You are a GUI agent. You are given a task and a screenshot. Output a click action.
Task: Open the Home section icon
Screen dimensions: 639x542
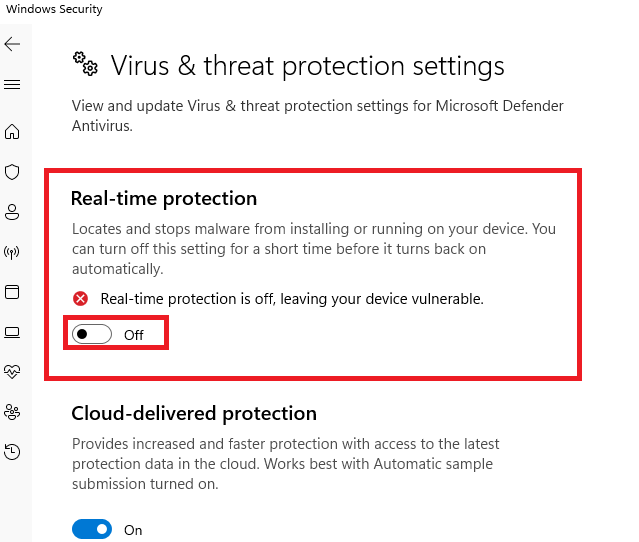coord(12,132)
